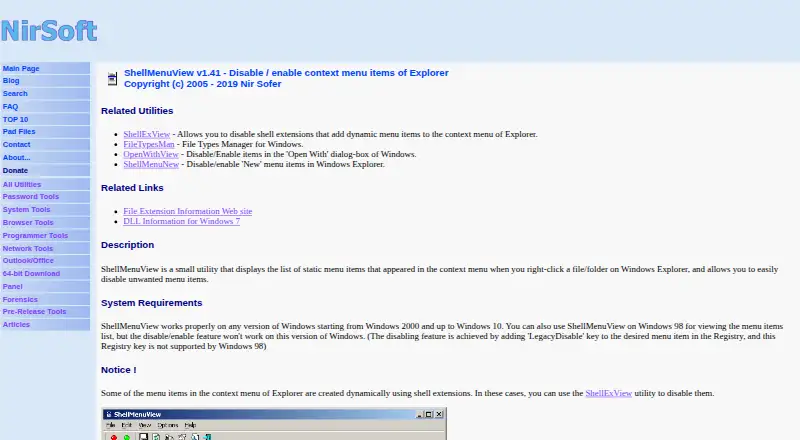Screen dimensions: 800x440
Task: Open Outlook/Office category
Action: [x=28, y=260]
